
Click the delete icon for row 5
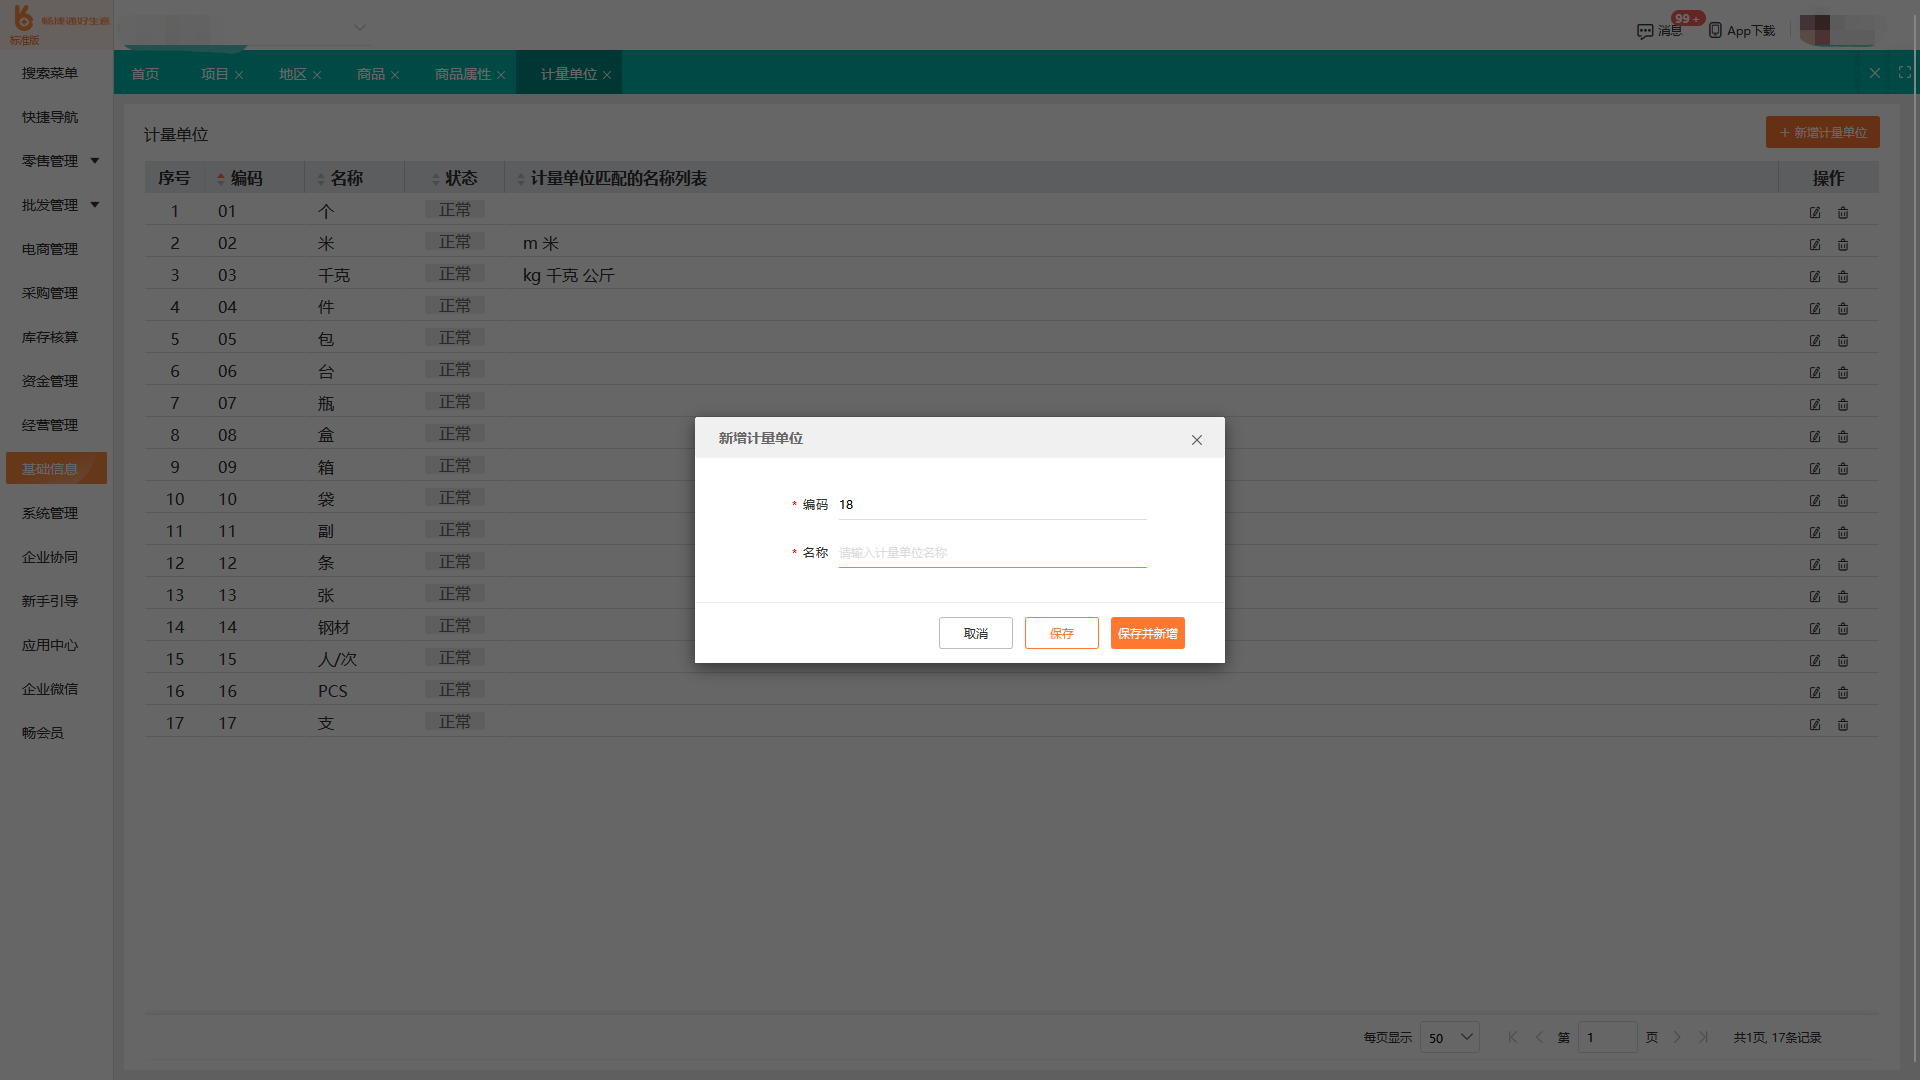[x=1844, y=339]
